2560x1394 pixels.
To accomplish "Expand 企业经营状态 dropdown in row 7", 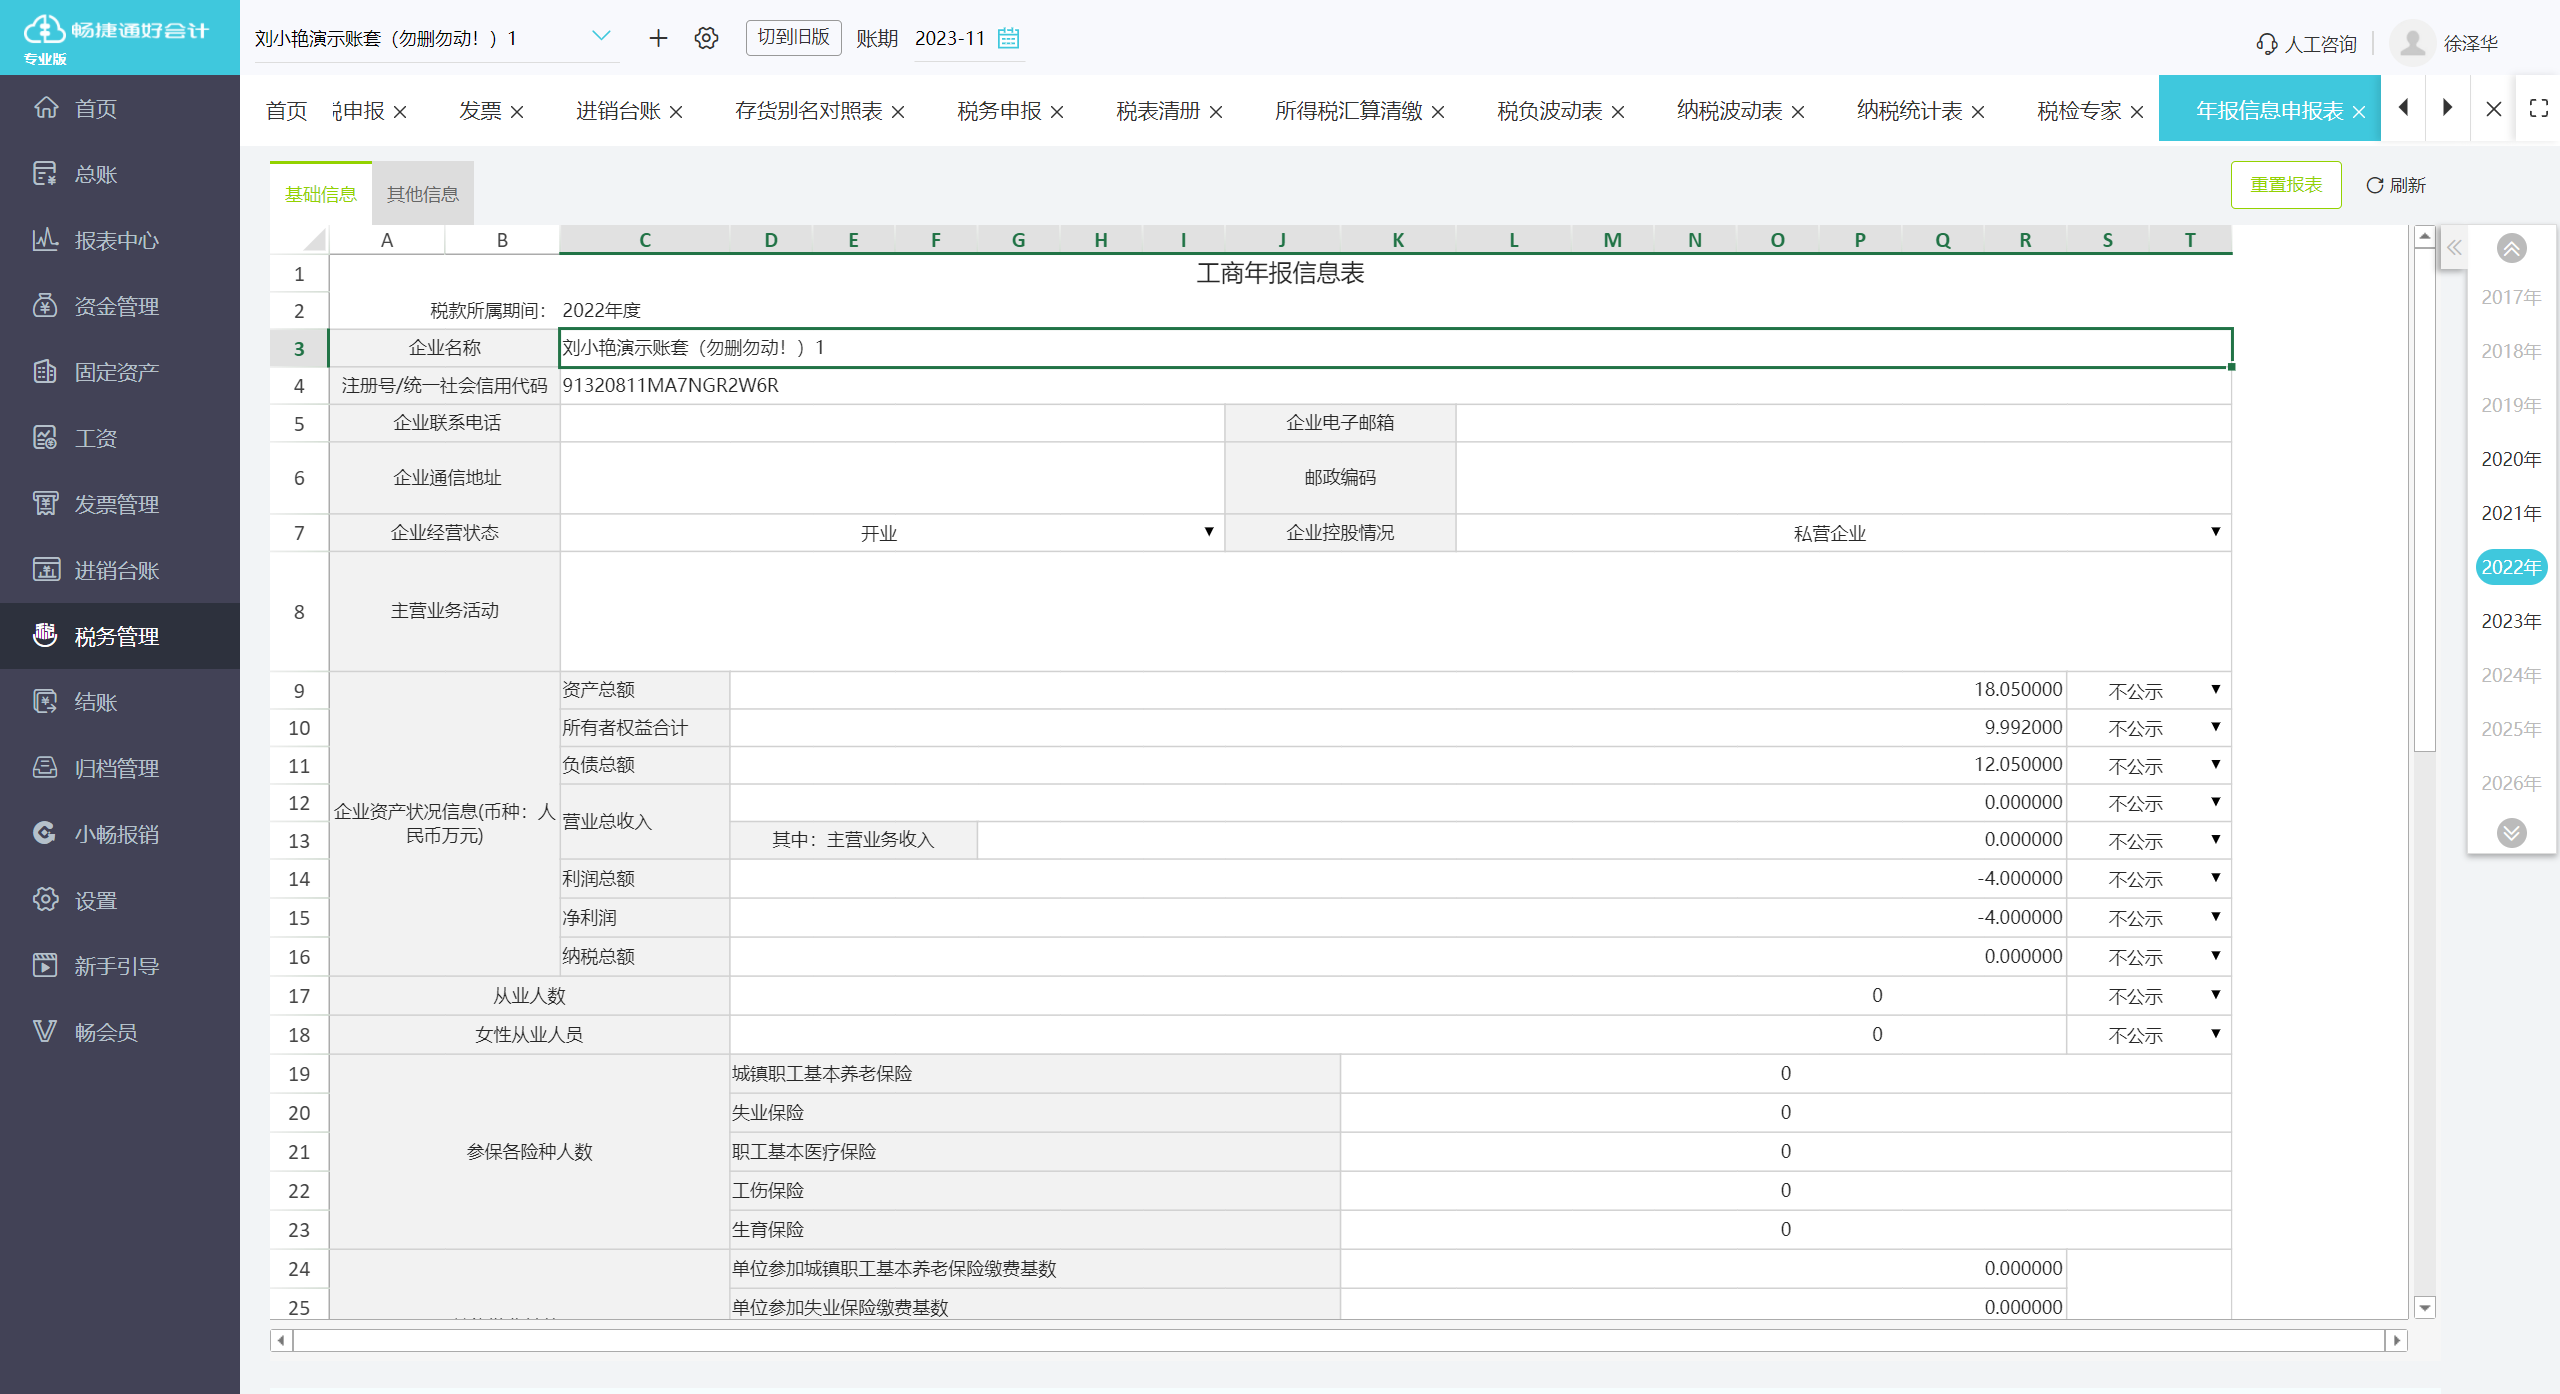I will pos(1206,532).
